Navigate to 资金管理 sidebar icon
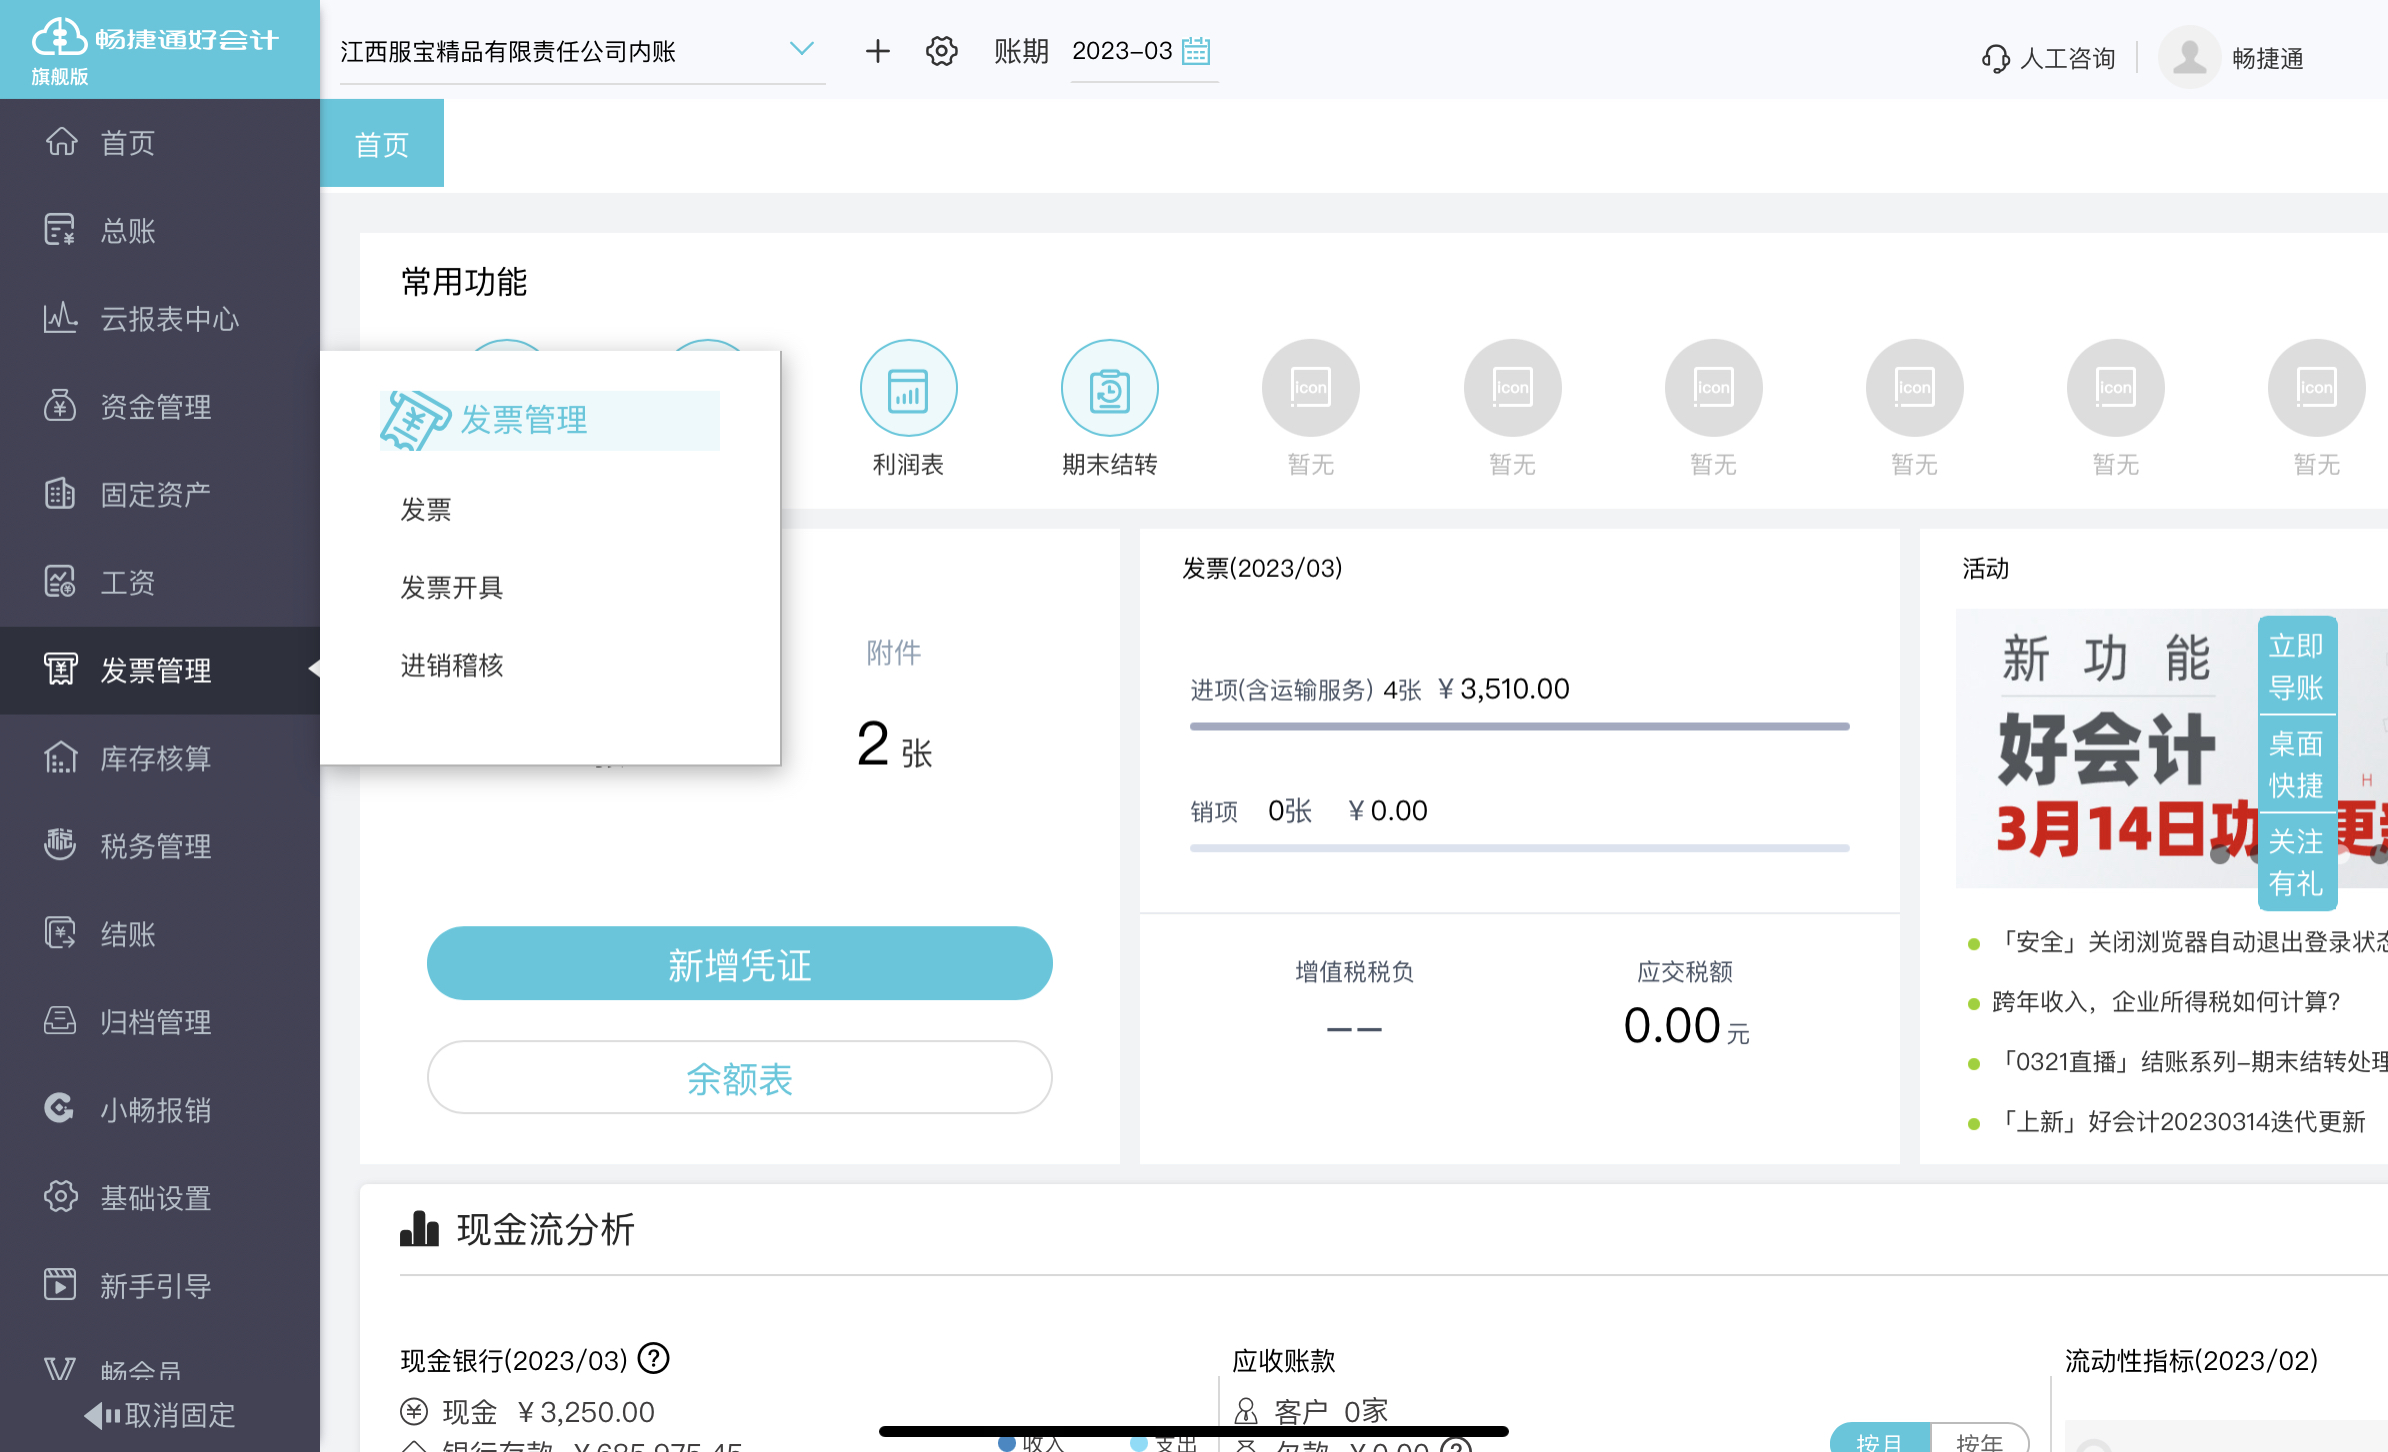The image size is (2388, 1452). [x=60, y=403]
